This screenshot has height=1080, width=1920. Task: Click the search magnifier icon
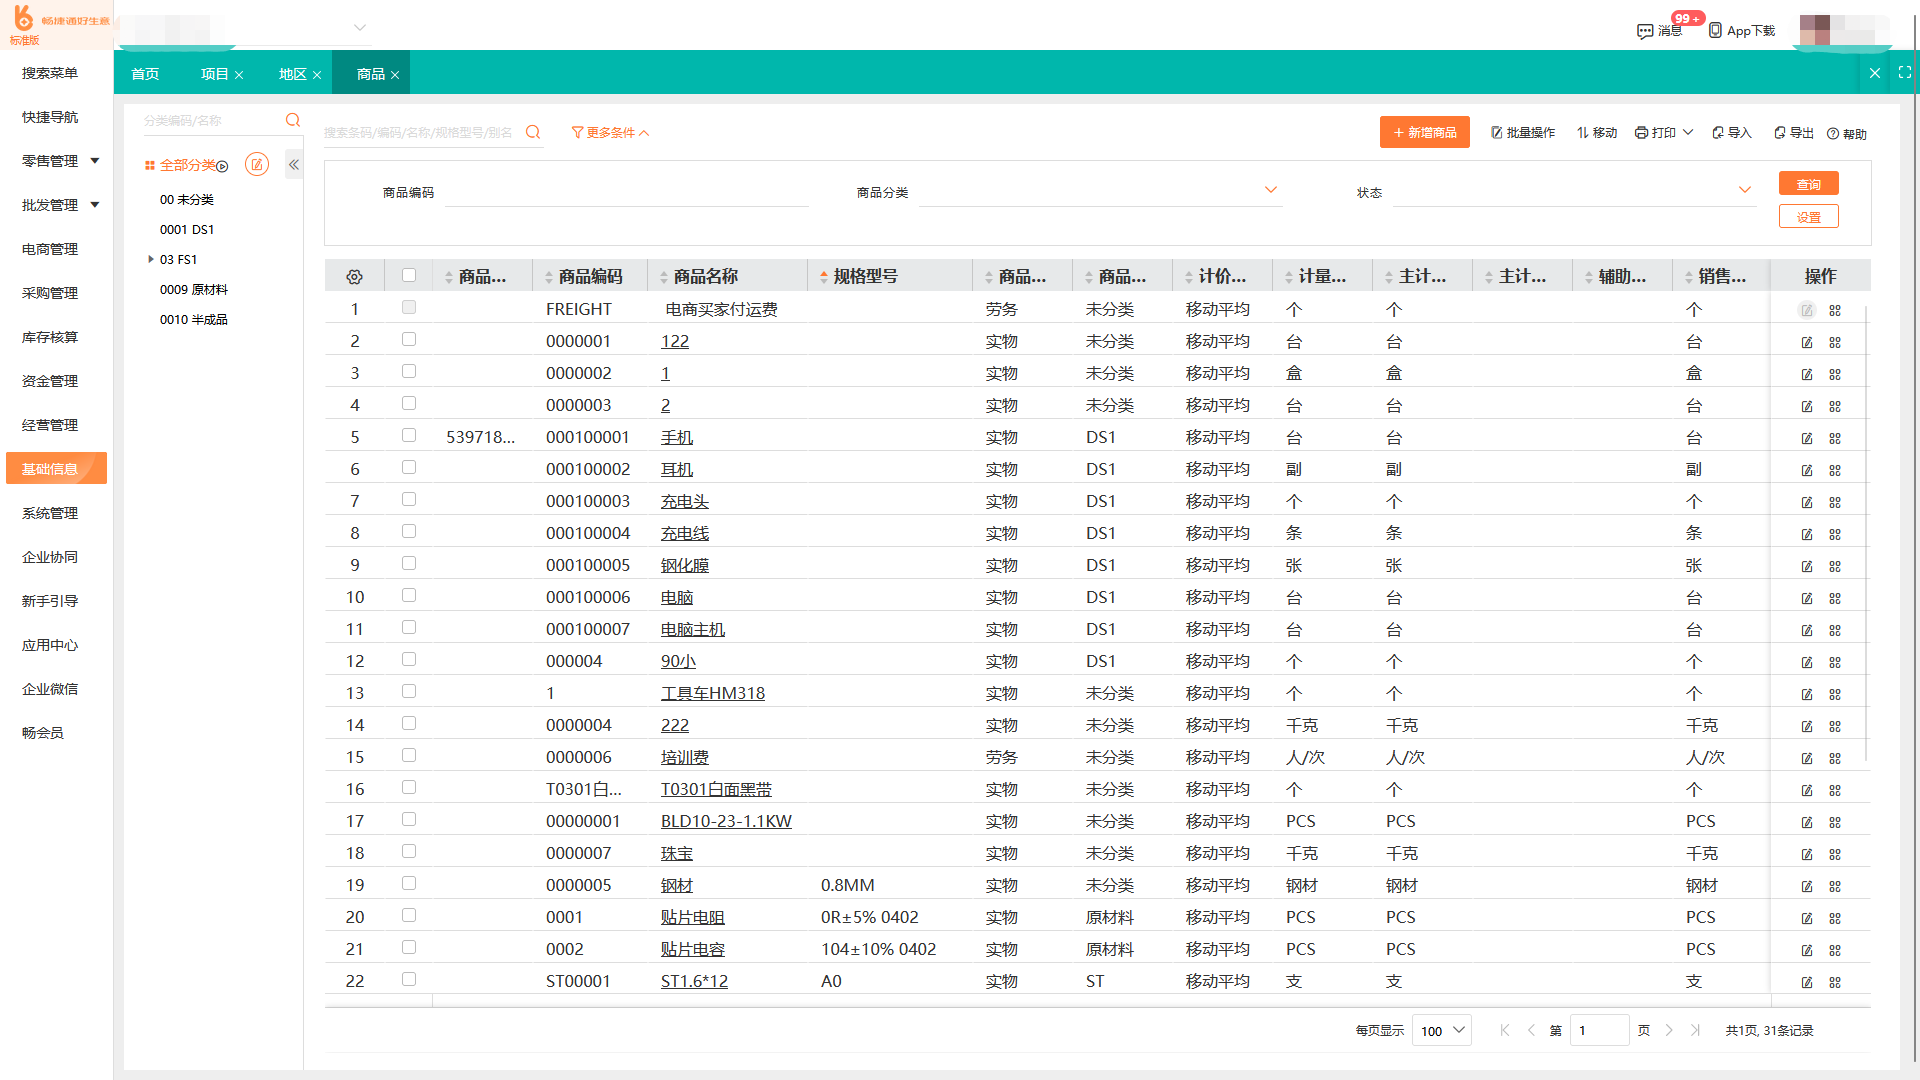293,120
